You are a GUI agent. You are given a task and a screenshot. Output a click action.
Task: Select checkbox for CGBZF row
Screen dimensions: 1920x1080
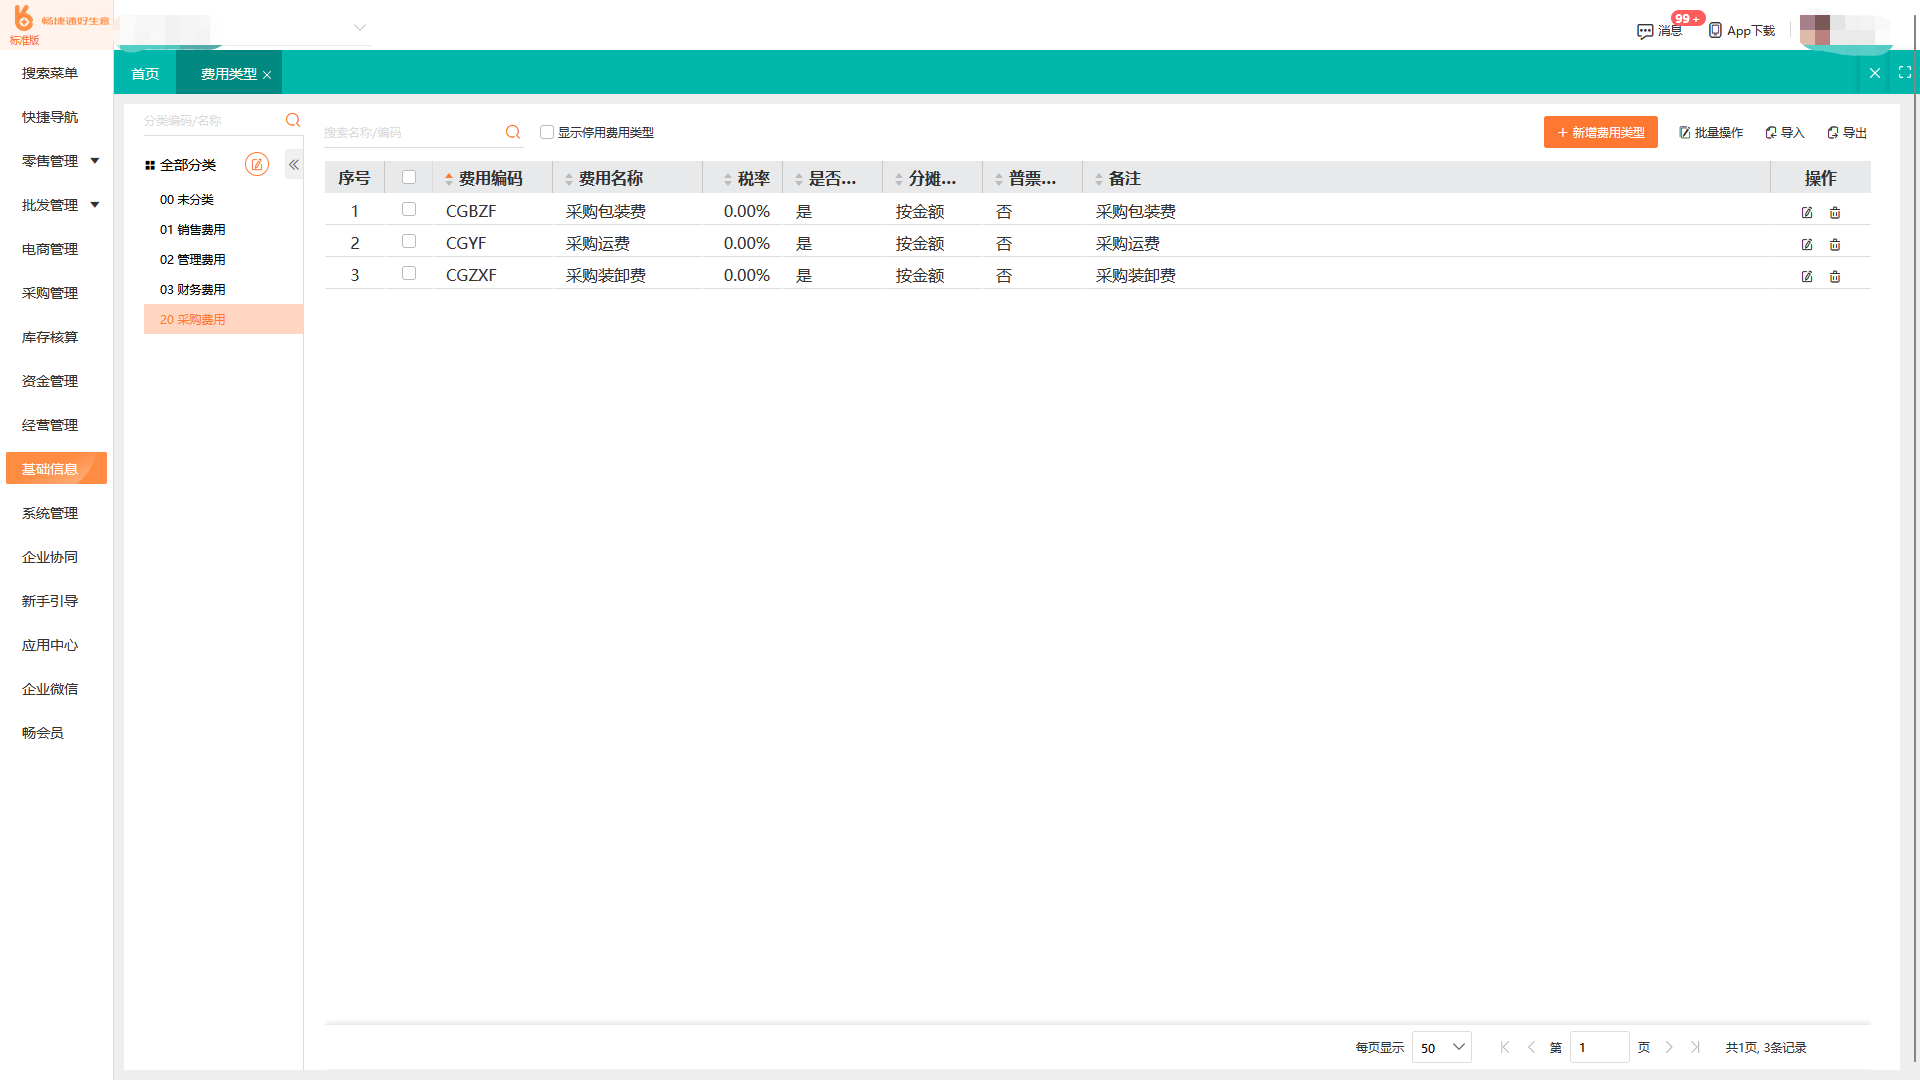(x=409, y=210)
